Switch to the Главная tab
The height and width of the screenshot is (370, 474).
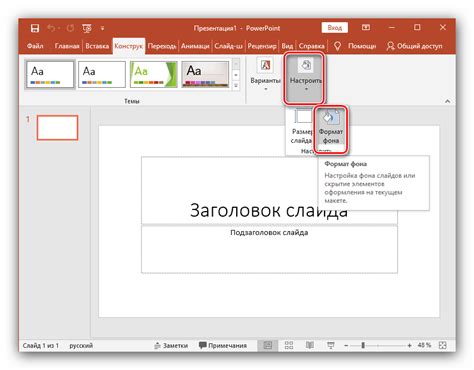(67, 46)
